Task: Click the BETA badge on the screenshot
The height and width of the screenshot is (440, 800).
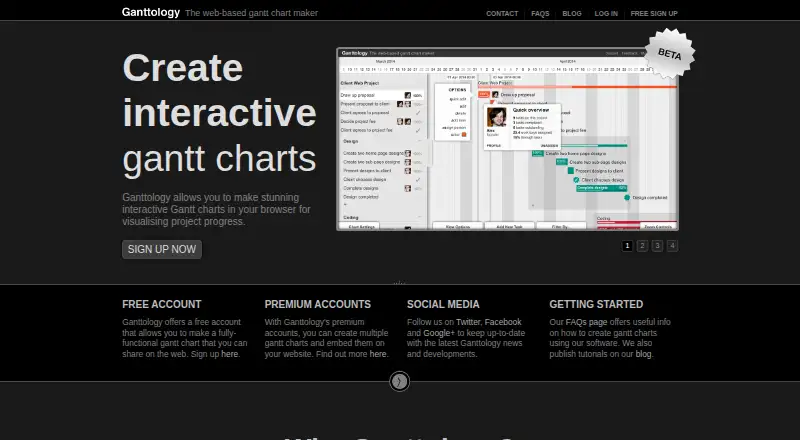Action: pos(669,54)
